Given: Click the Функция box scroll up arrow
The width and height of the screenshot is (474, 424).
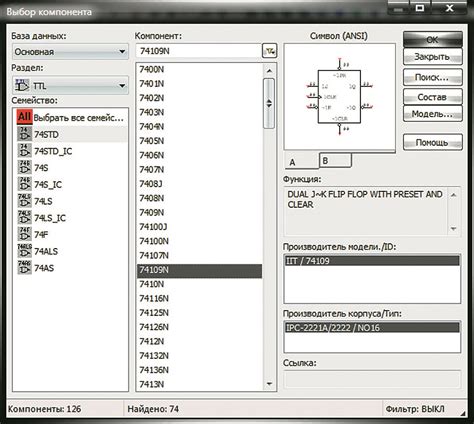Looking at the screenshot, I should tap(453, 195).
